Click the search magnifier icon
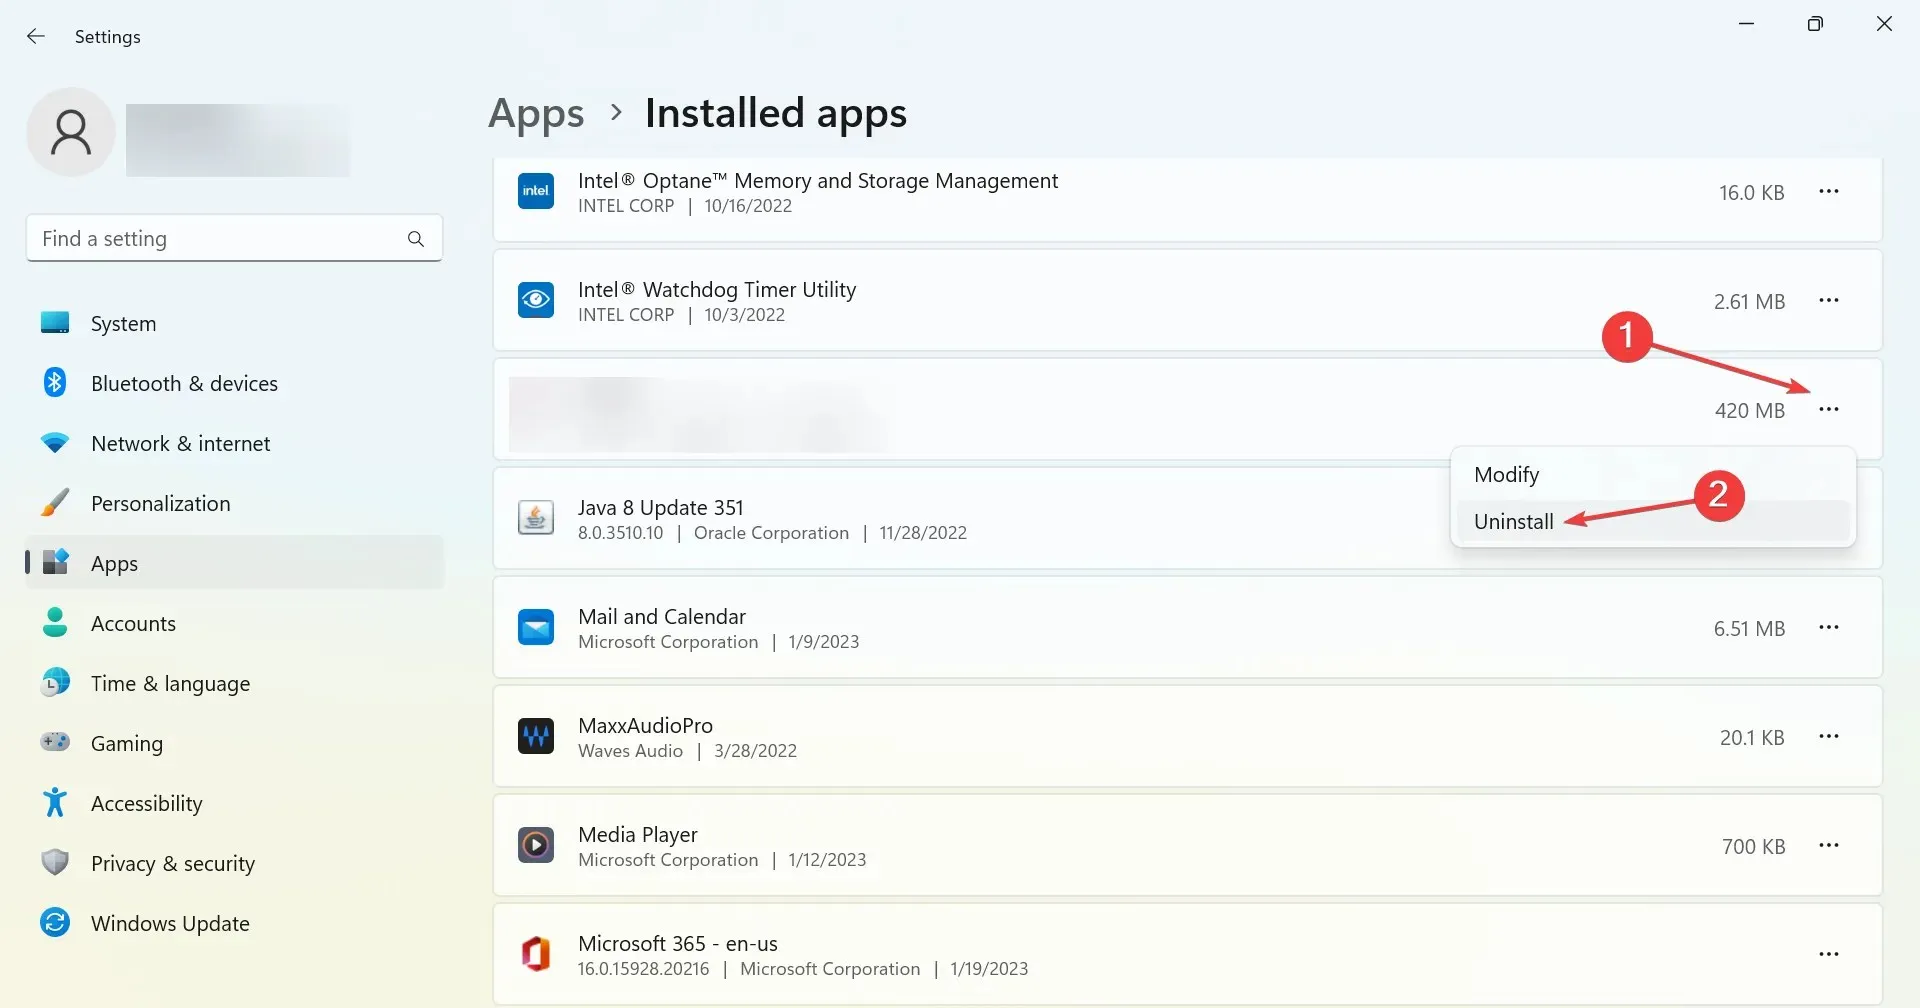This screenshot has width=1920, height=1008. pos(416,239)
